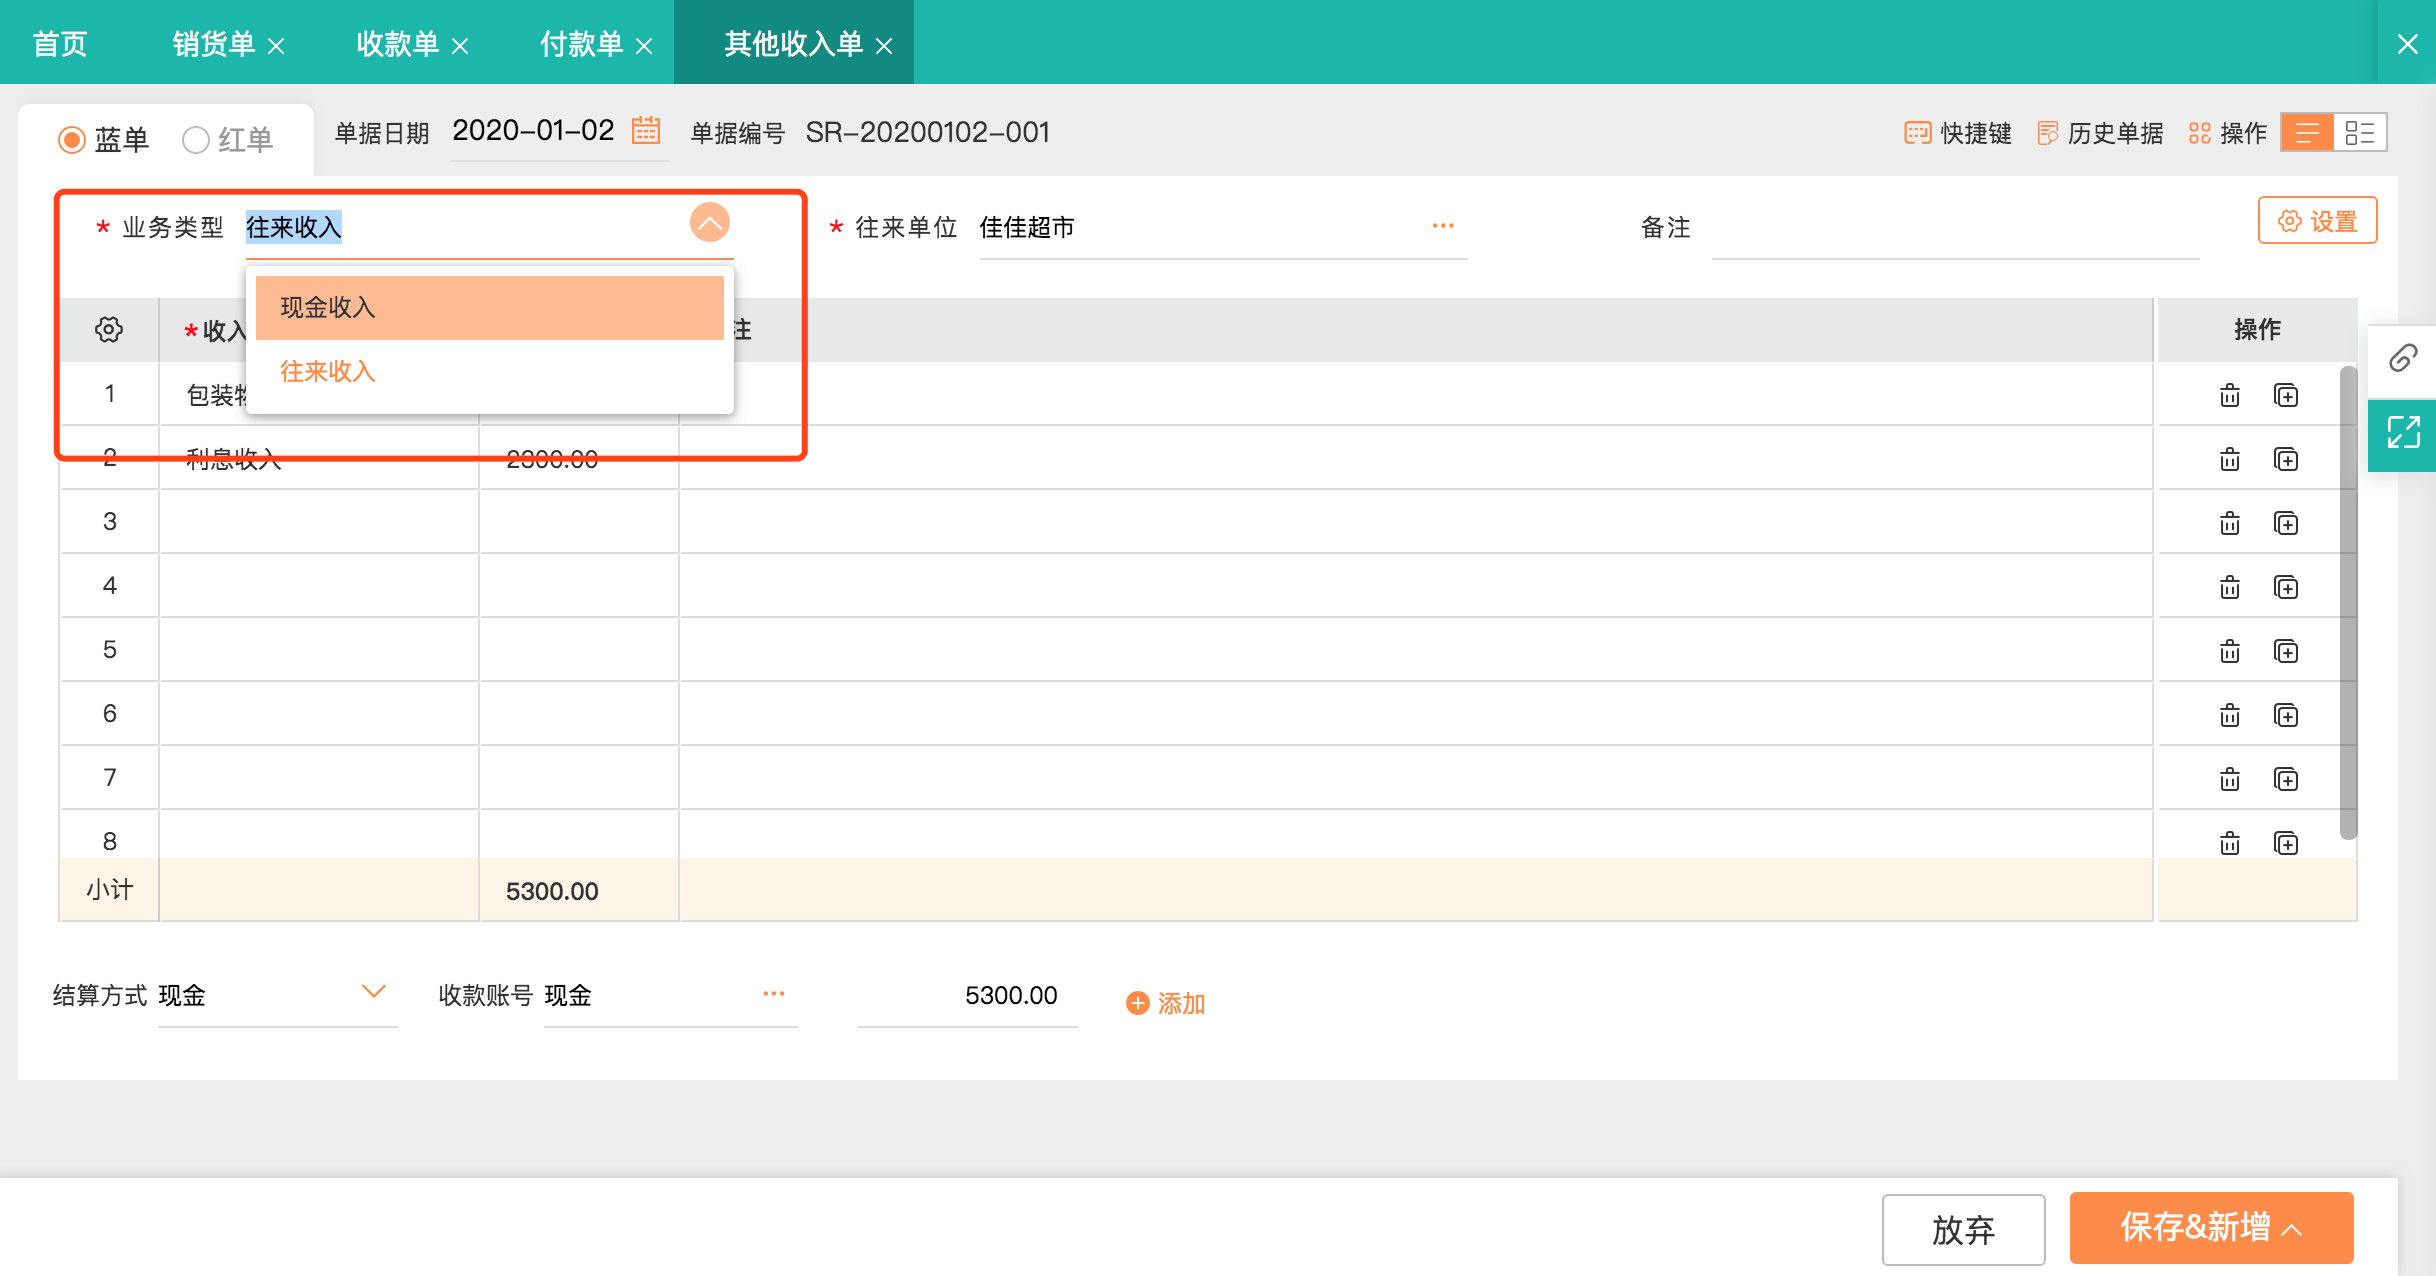This screenshot has height=1276, width=2436.
Task: Click the settings gear icon in table header
Action: click(x=110, y=330)
